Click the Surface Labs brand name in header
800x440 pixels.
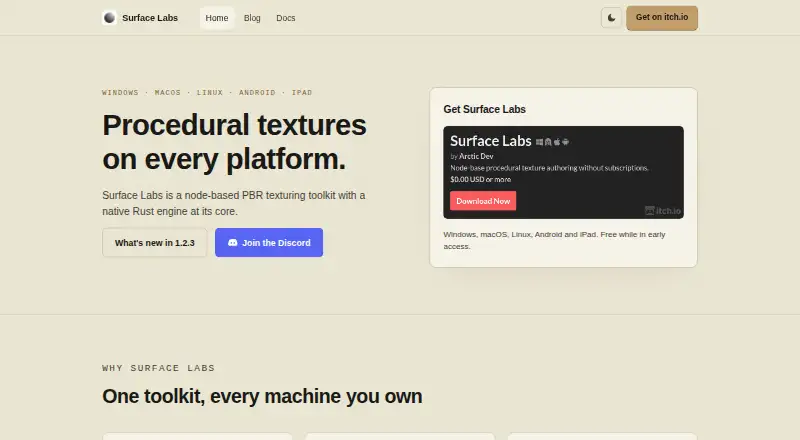pyautogui.click(x=150, y=18)
